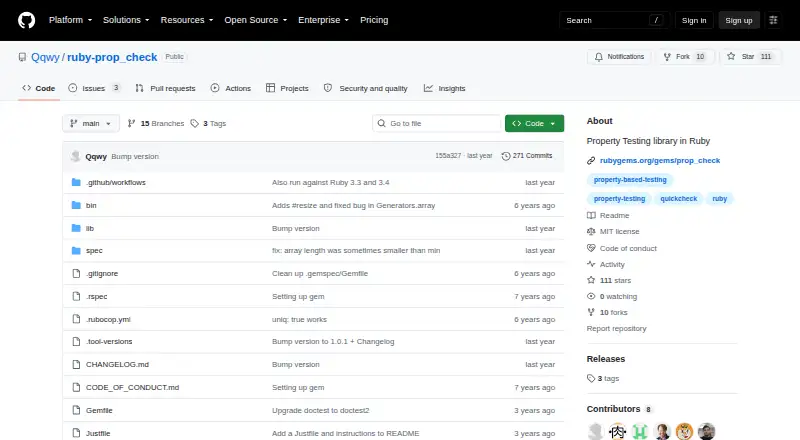This screenshot has height=440, width=800.
Task: Open the 155a327 commit hash
Action: click(x=448, y=156)
